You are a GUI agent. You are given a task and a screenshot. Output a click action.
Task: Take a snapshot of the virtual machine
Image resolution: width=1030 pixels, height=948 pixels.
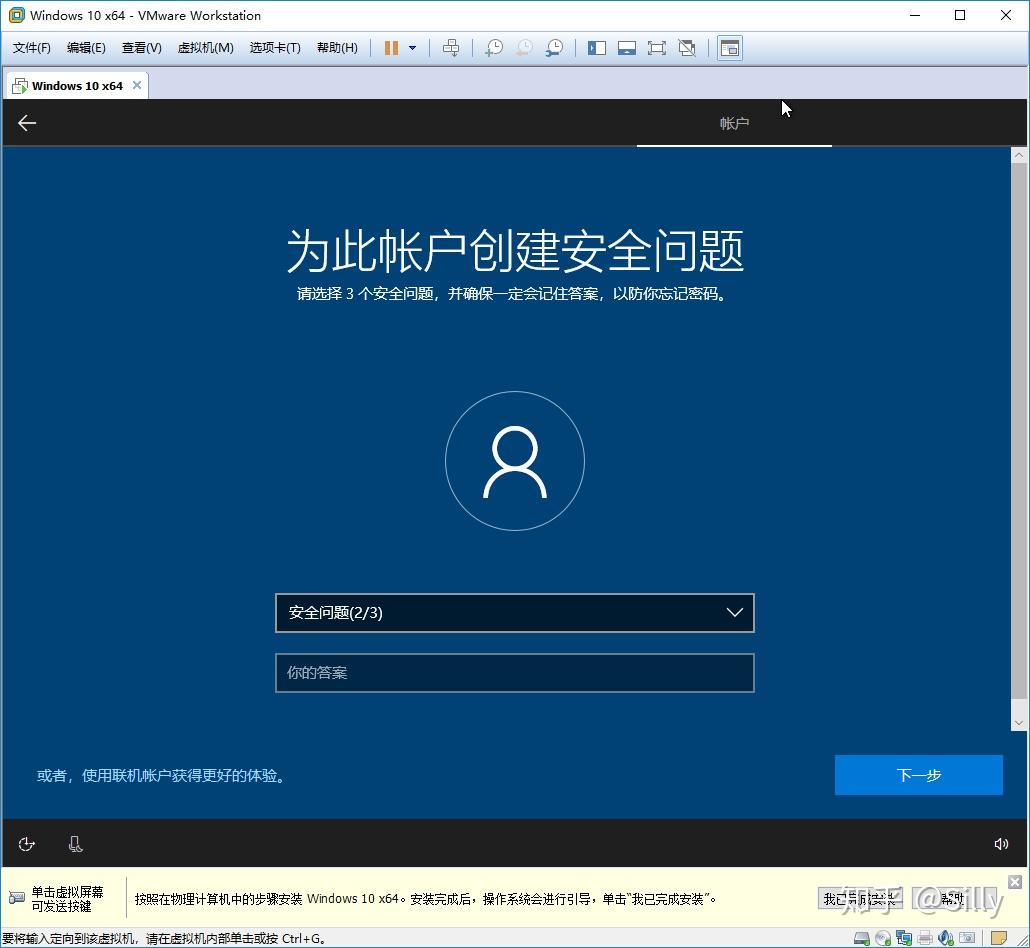point(494,47)
